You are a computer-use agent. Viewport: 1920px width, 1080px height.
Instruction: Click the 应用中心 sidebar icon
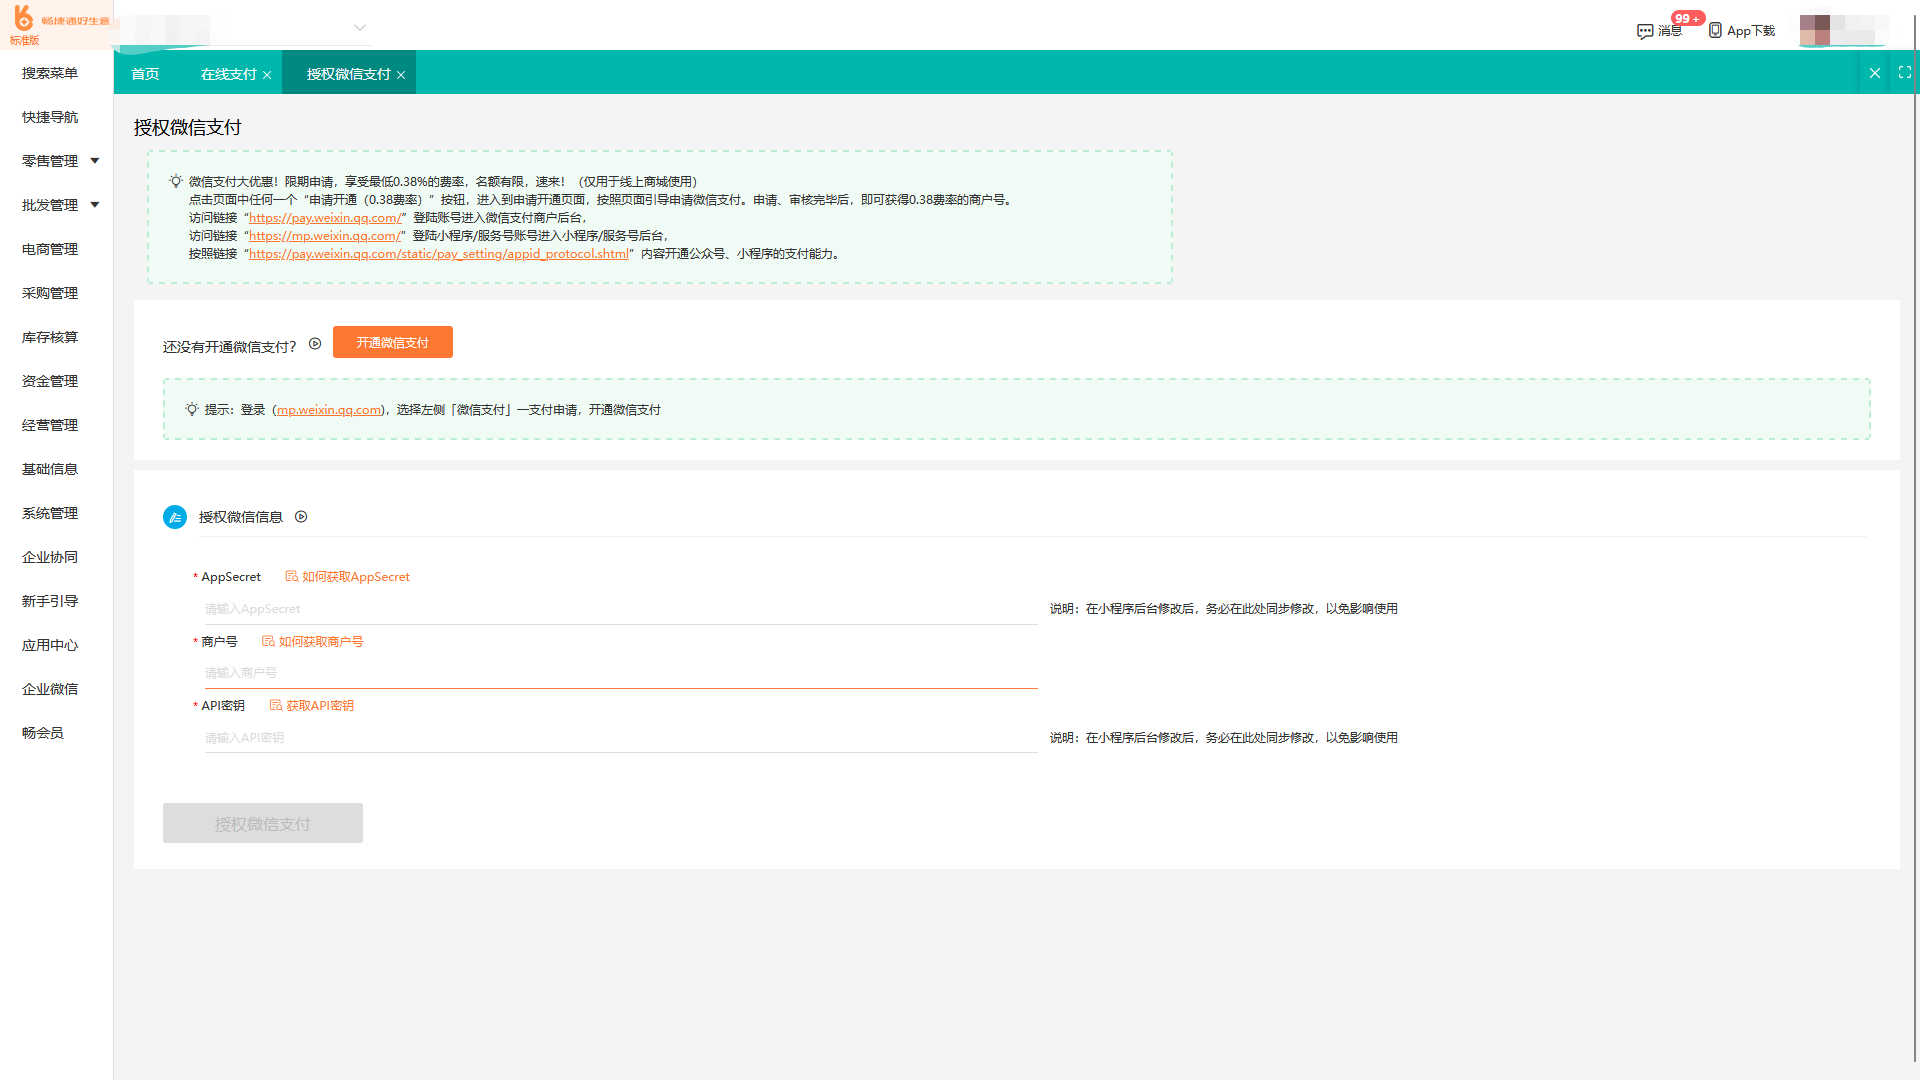(50, 645)
